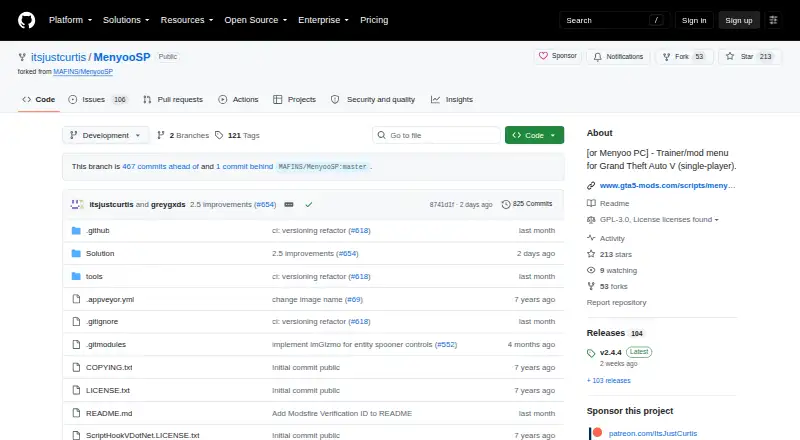Click the 121 Tags tag icon
800x440 pixels.
(x=219, y=135)
